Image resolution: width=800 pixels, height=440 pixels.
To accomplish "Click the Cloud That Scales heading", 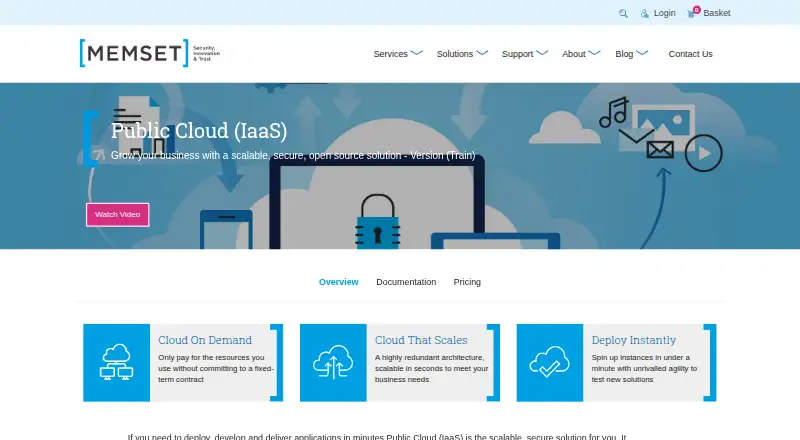I will pos(421,340).
